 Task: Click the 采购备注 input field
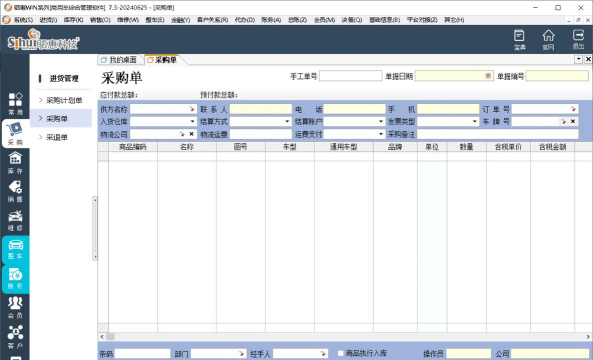[x=498, y=134]
